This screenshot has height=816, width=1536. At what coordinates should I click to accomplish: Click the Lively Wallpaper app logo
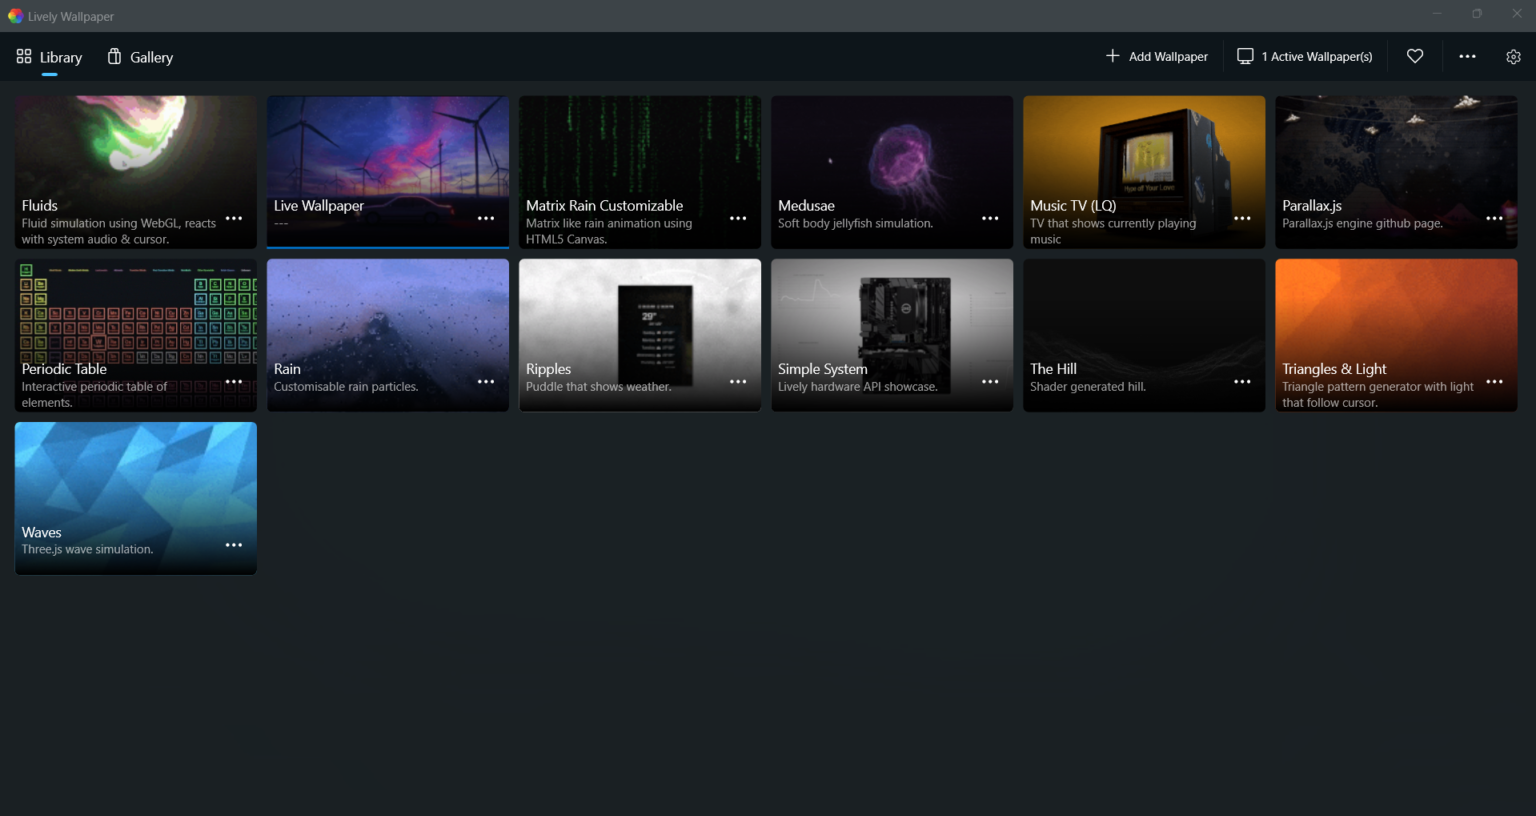tap(15, 16)
